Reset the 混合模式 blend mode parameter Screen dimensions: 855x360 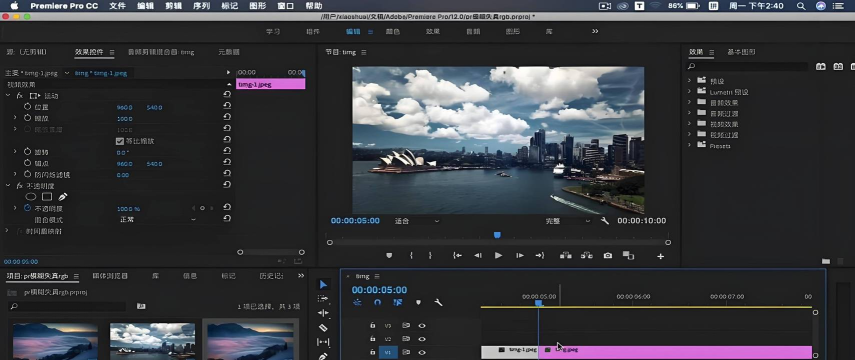(227, 219)
